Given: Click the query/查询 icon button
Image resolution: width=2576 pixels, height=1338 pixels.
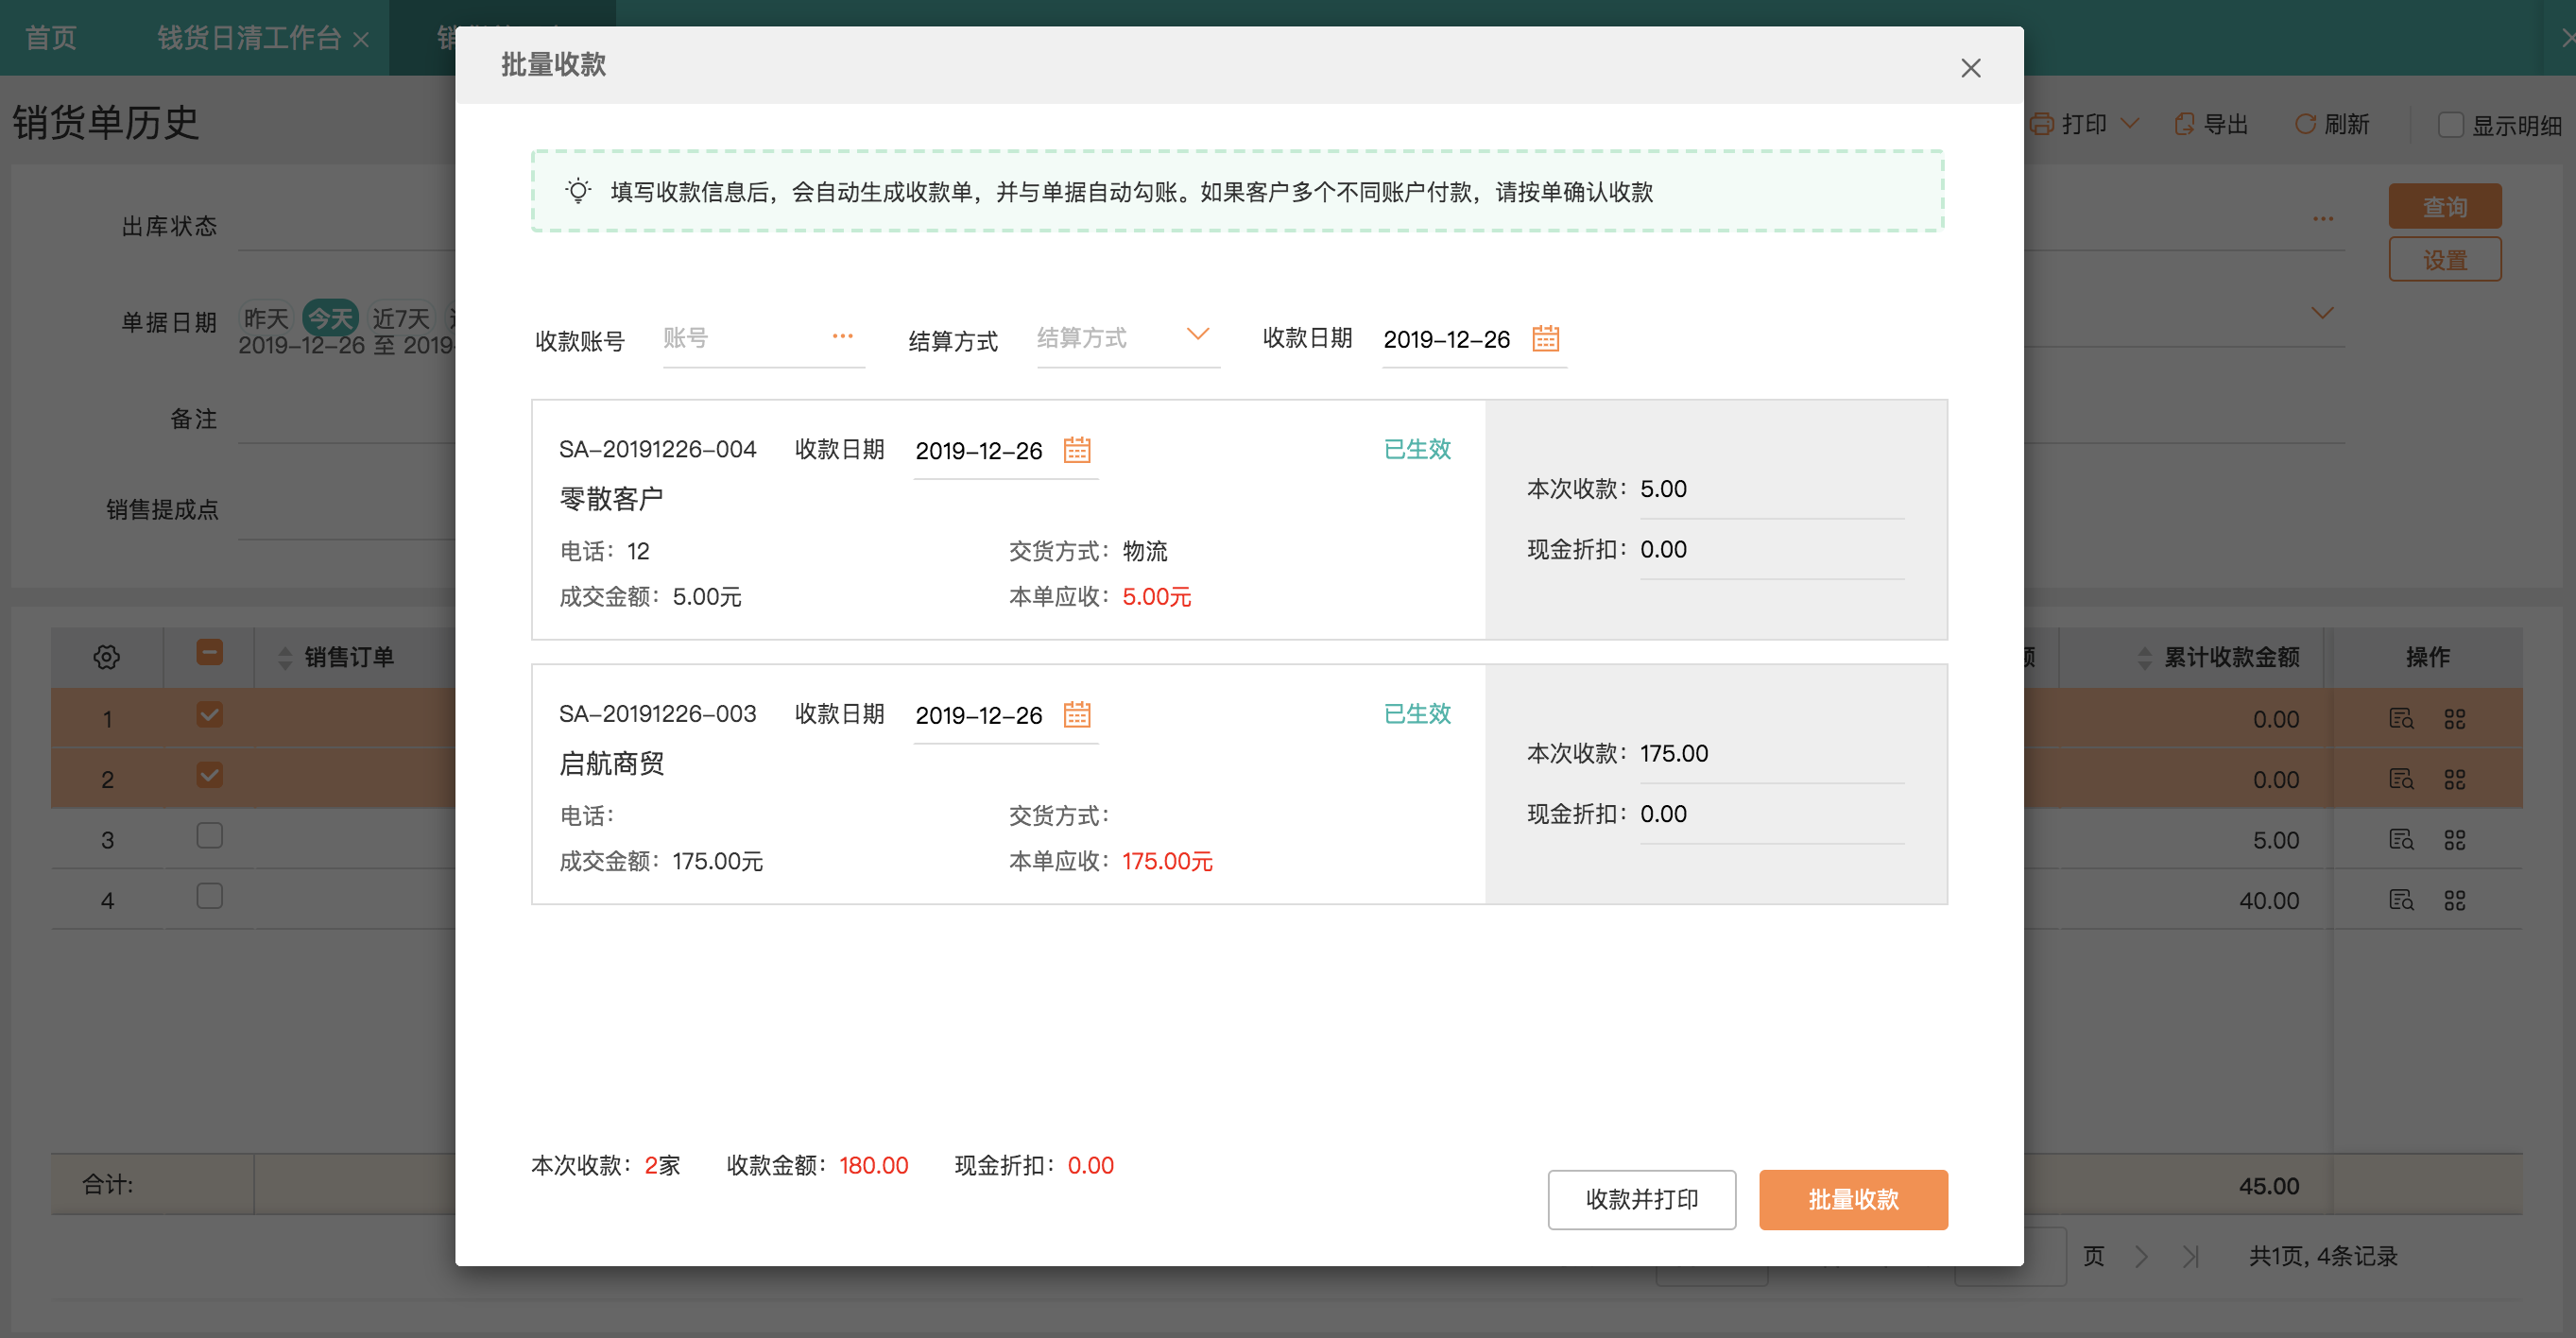Looking at the screenshot, I should coord(2447,206).
